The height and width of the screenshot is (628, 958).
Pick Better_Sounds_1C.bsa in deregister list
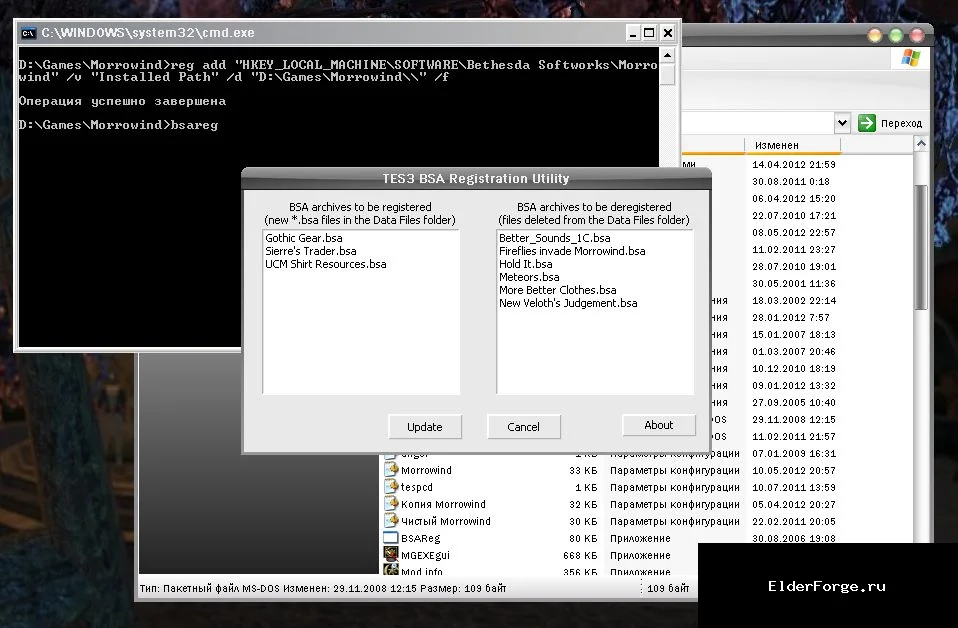(x=554, y=238)
